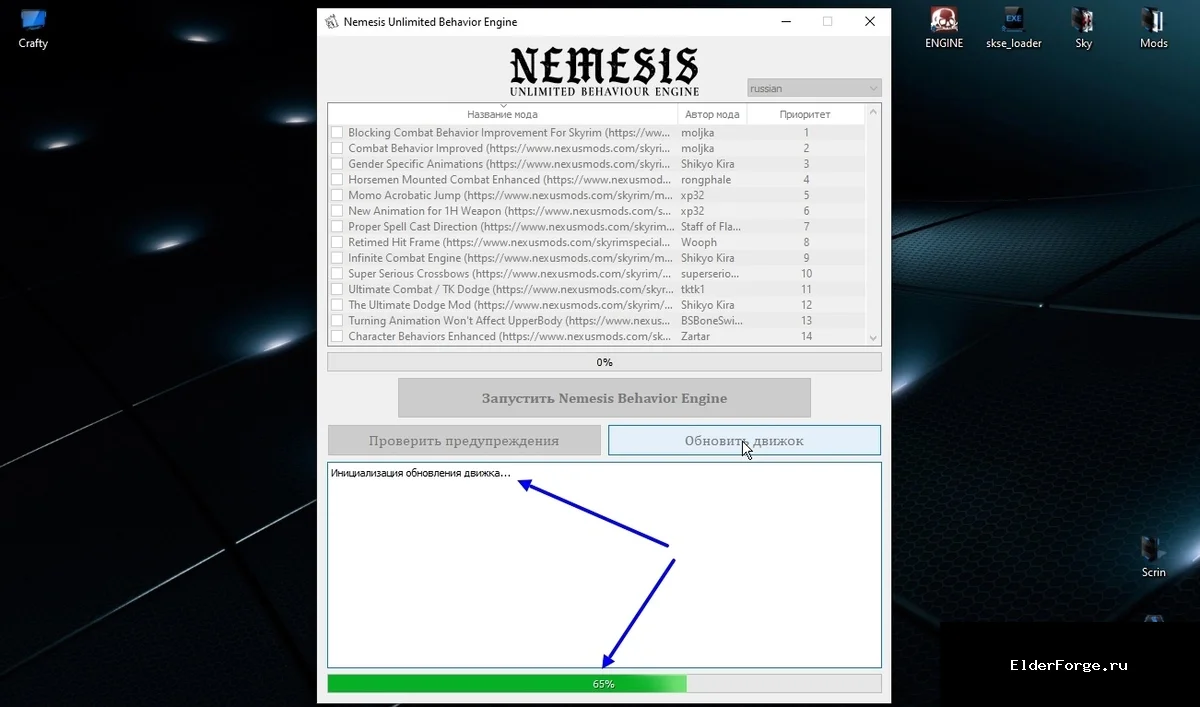
Task: Open the russian language dropdown
Action: [x=814, y=88]
